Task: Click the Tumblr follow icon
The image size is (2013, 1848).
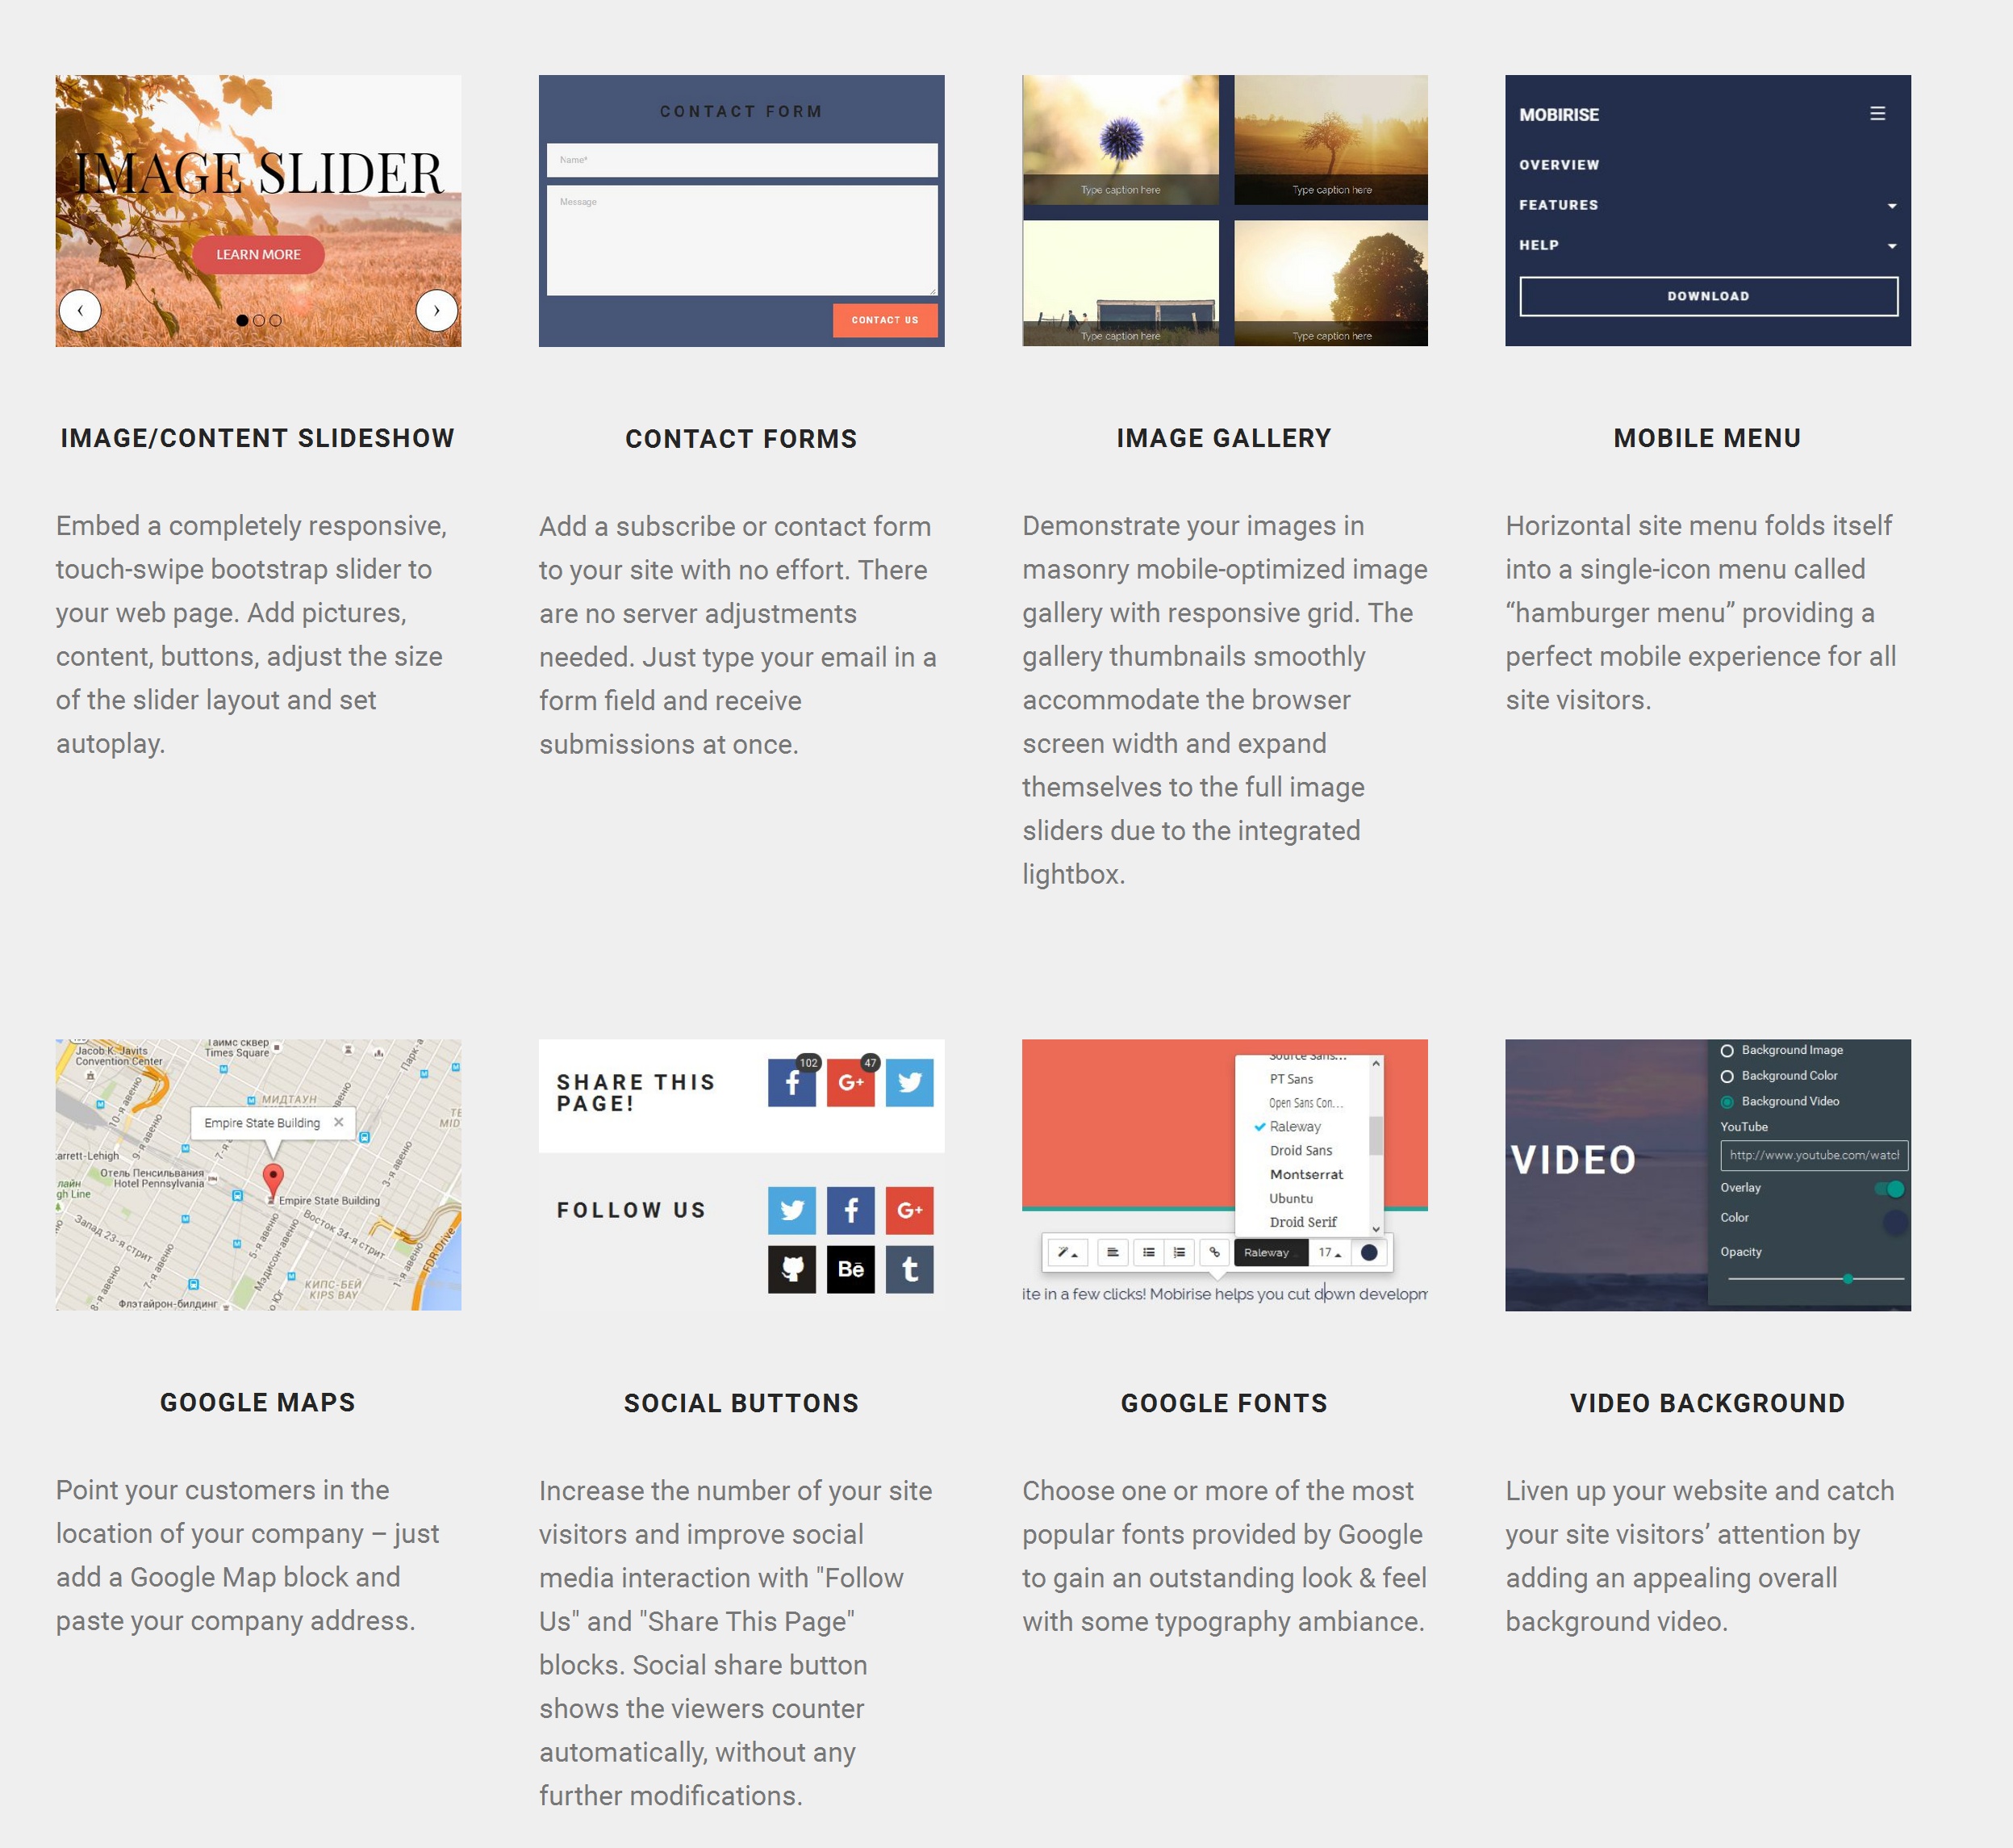Action: [910, 1268]
